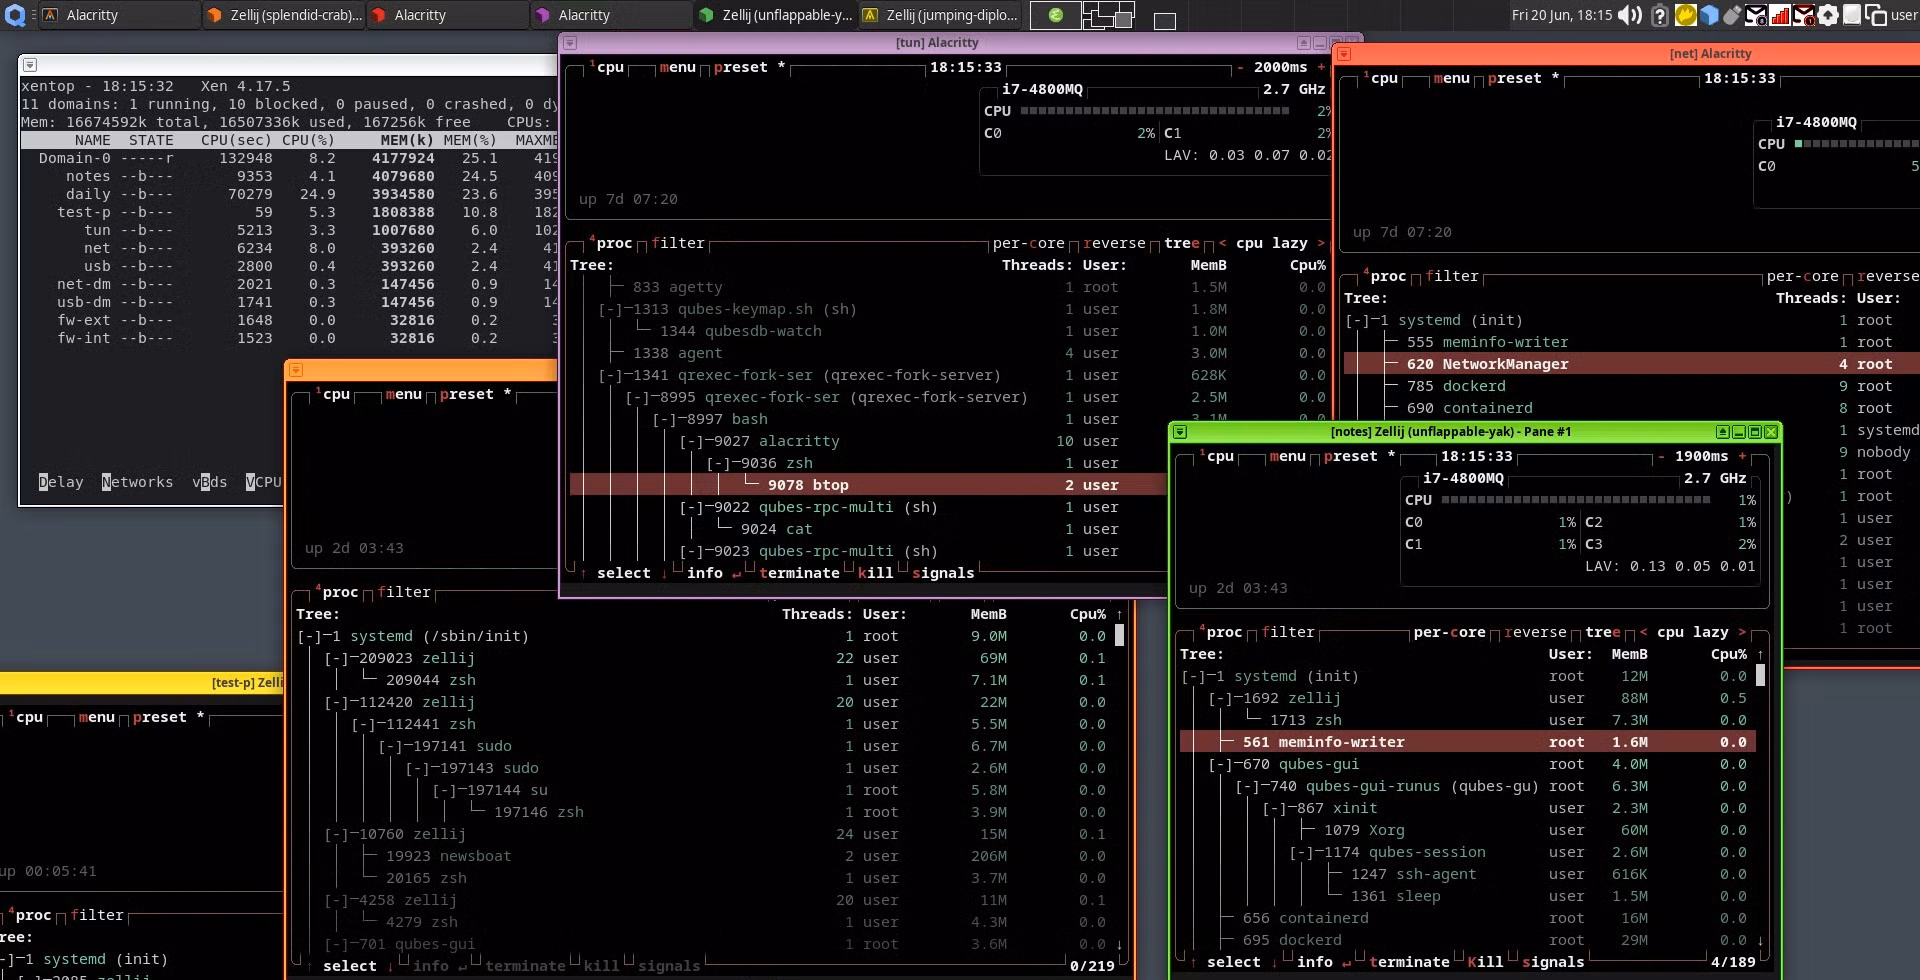Viewport: 1920px width, 980px height.
Task: Open window menu icon of [notes] Zellij
Action: point(1180,432)
